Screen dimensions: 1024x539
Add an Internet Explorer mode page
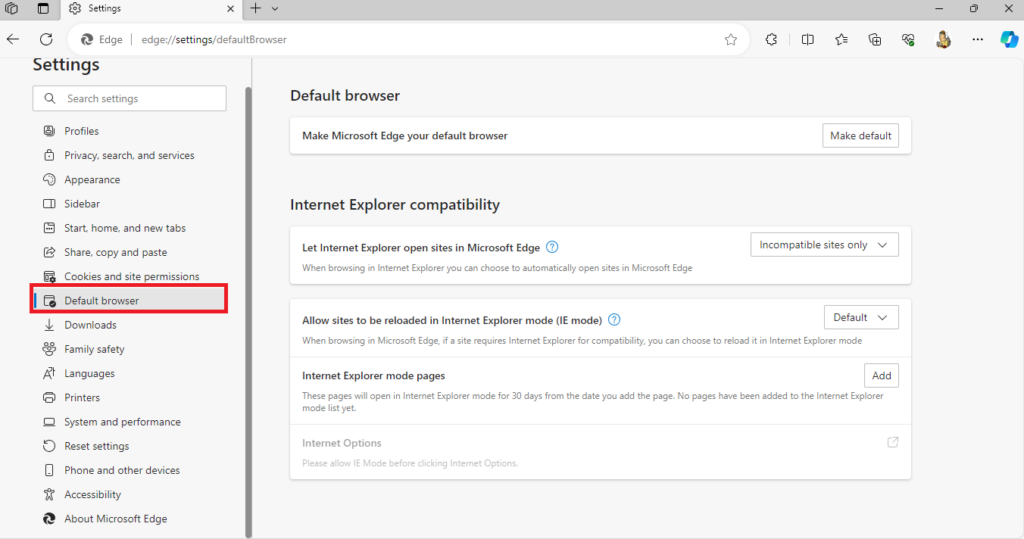(x=881, y=376)
